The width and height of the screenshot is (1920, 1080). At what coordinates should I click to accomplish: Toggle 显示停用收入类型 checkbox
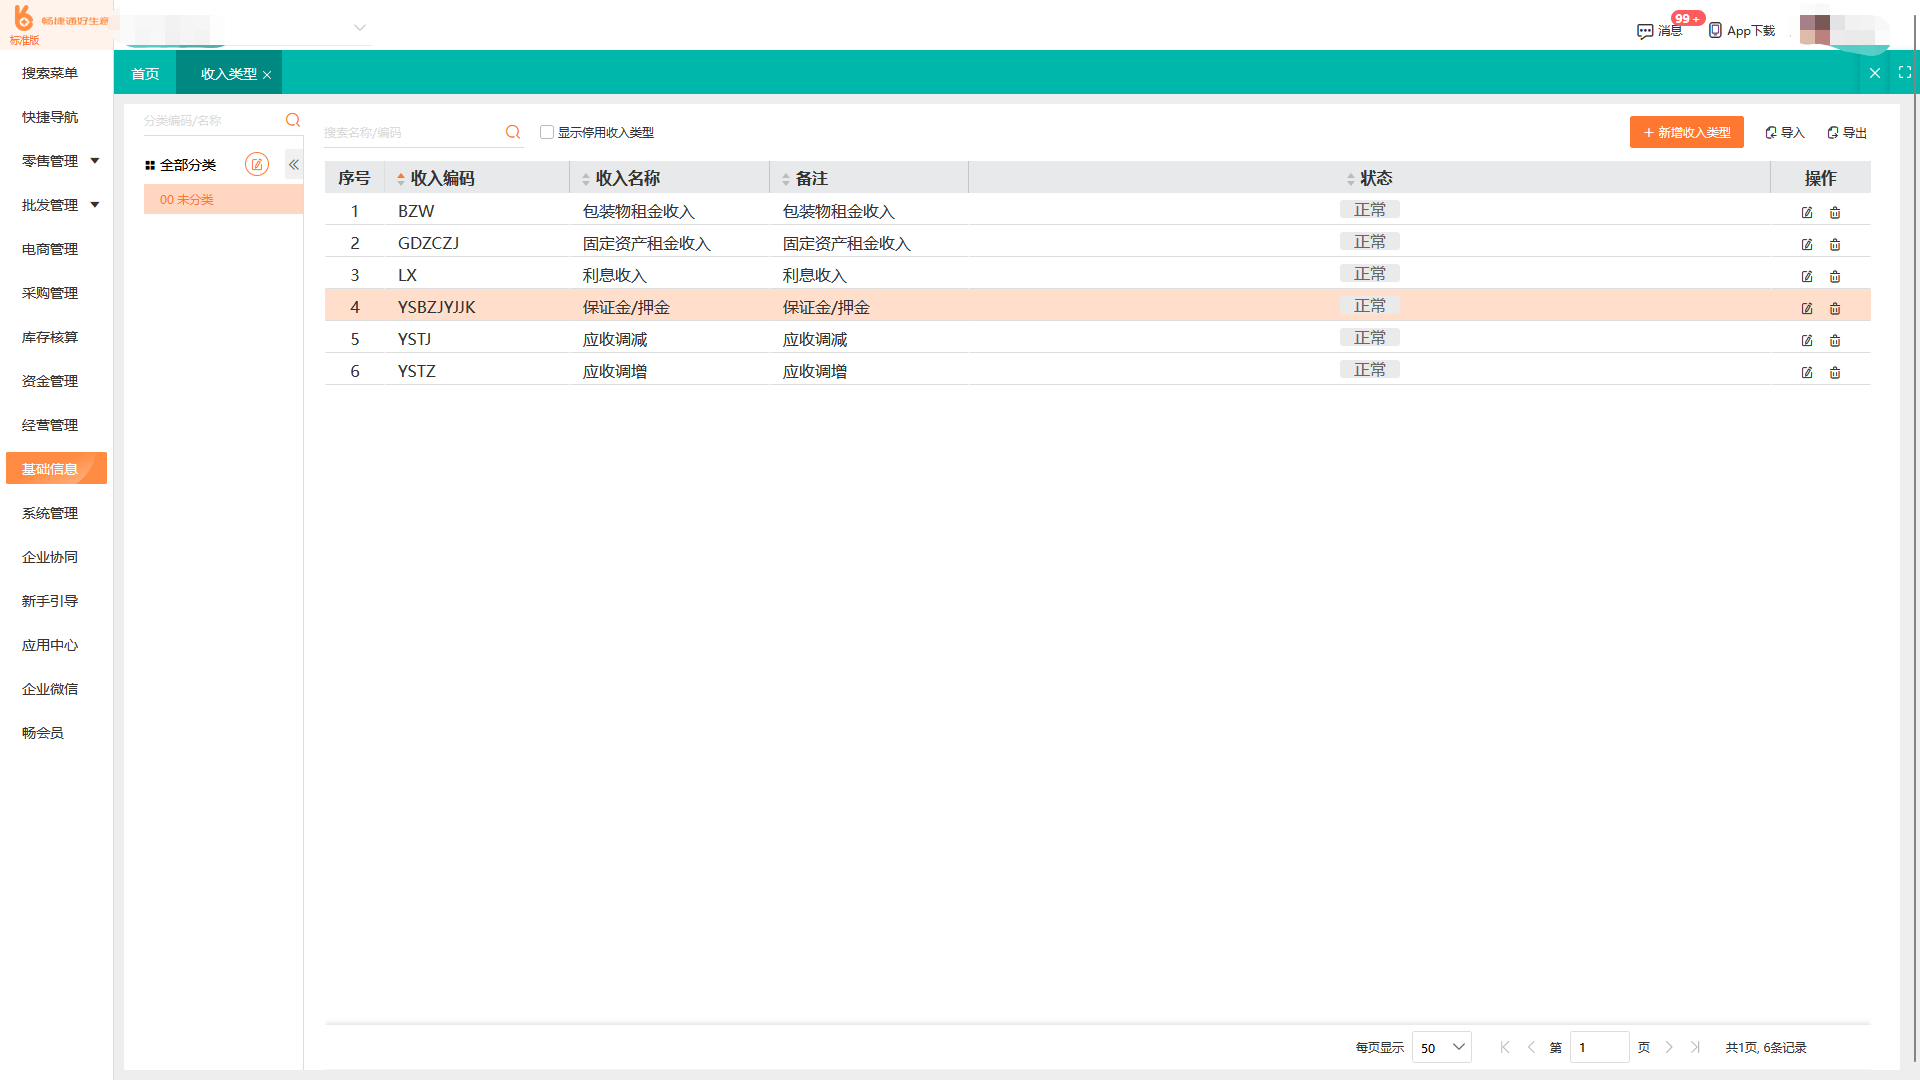pos(546,132)
